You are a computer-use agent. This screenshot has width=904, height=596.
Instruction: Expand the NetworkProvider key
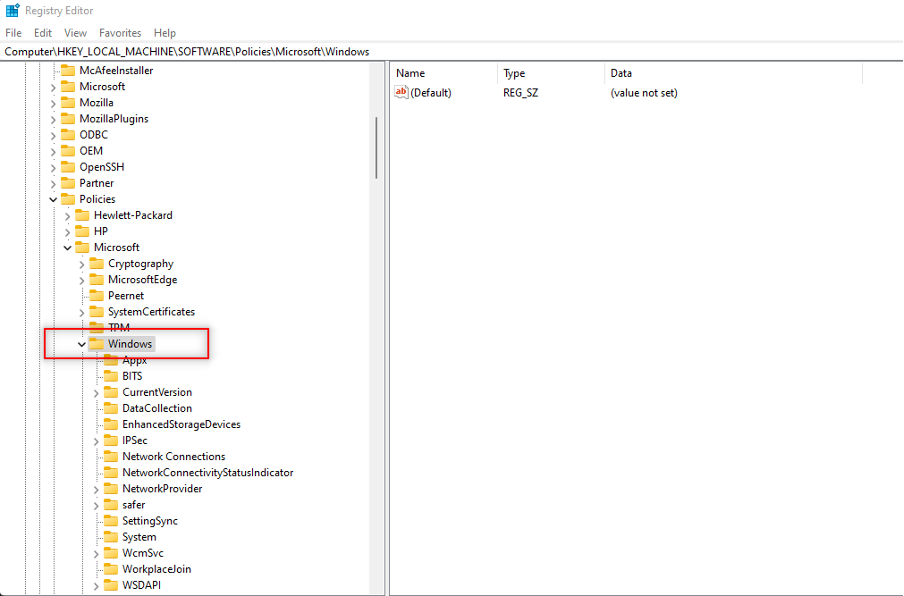click(96, 490)
